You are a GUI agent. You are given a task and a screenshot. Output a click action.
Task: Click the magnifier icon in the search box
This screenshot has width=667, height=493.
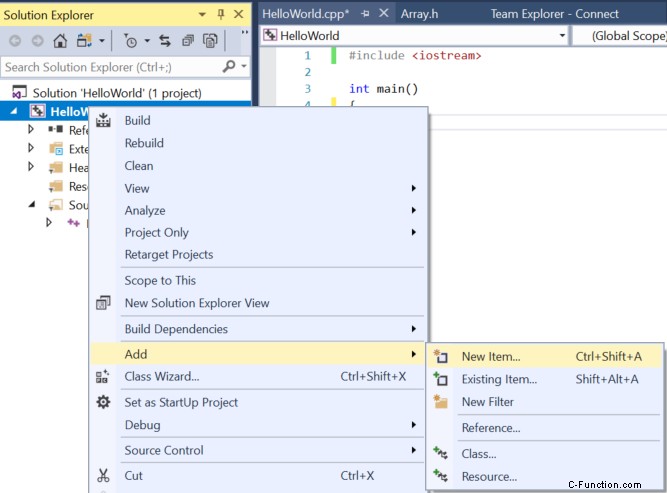point(229,67)
